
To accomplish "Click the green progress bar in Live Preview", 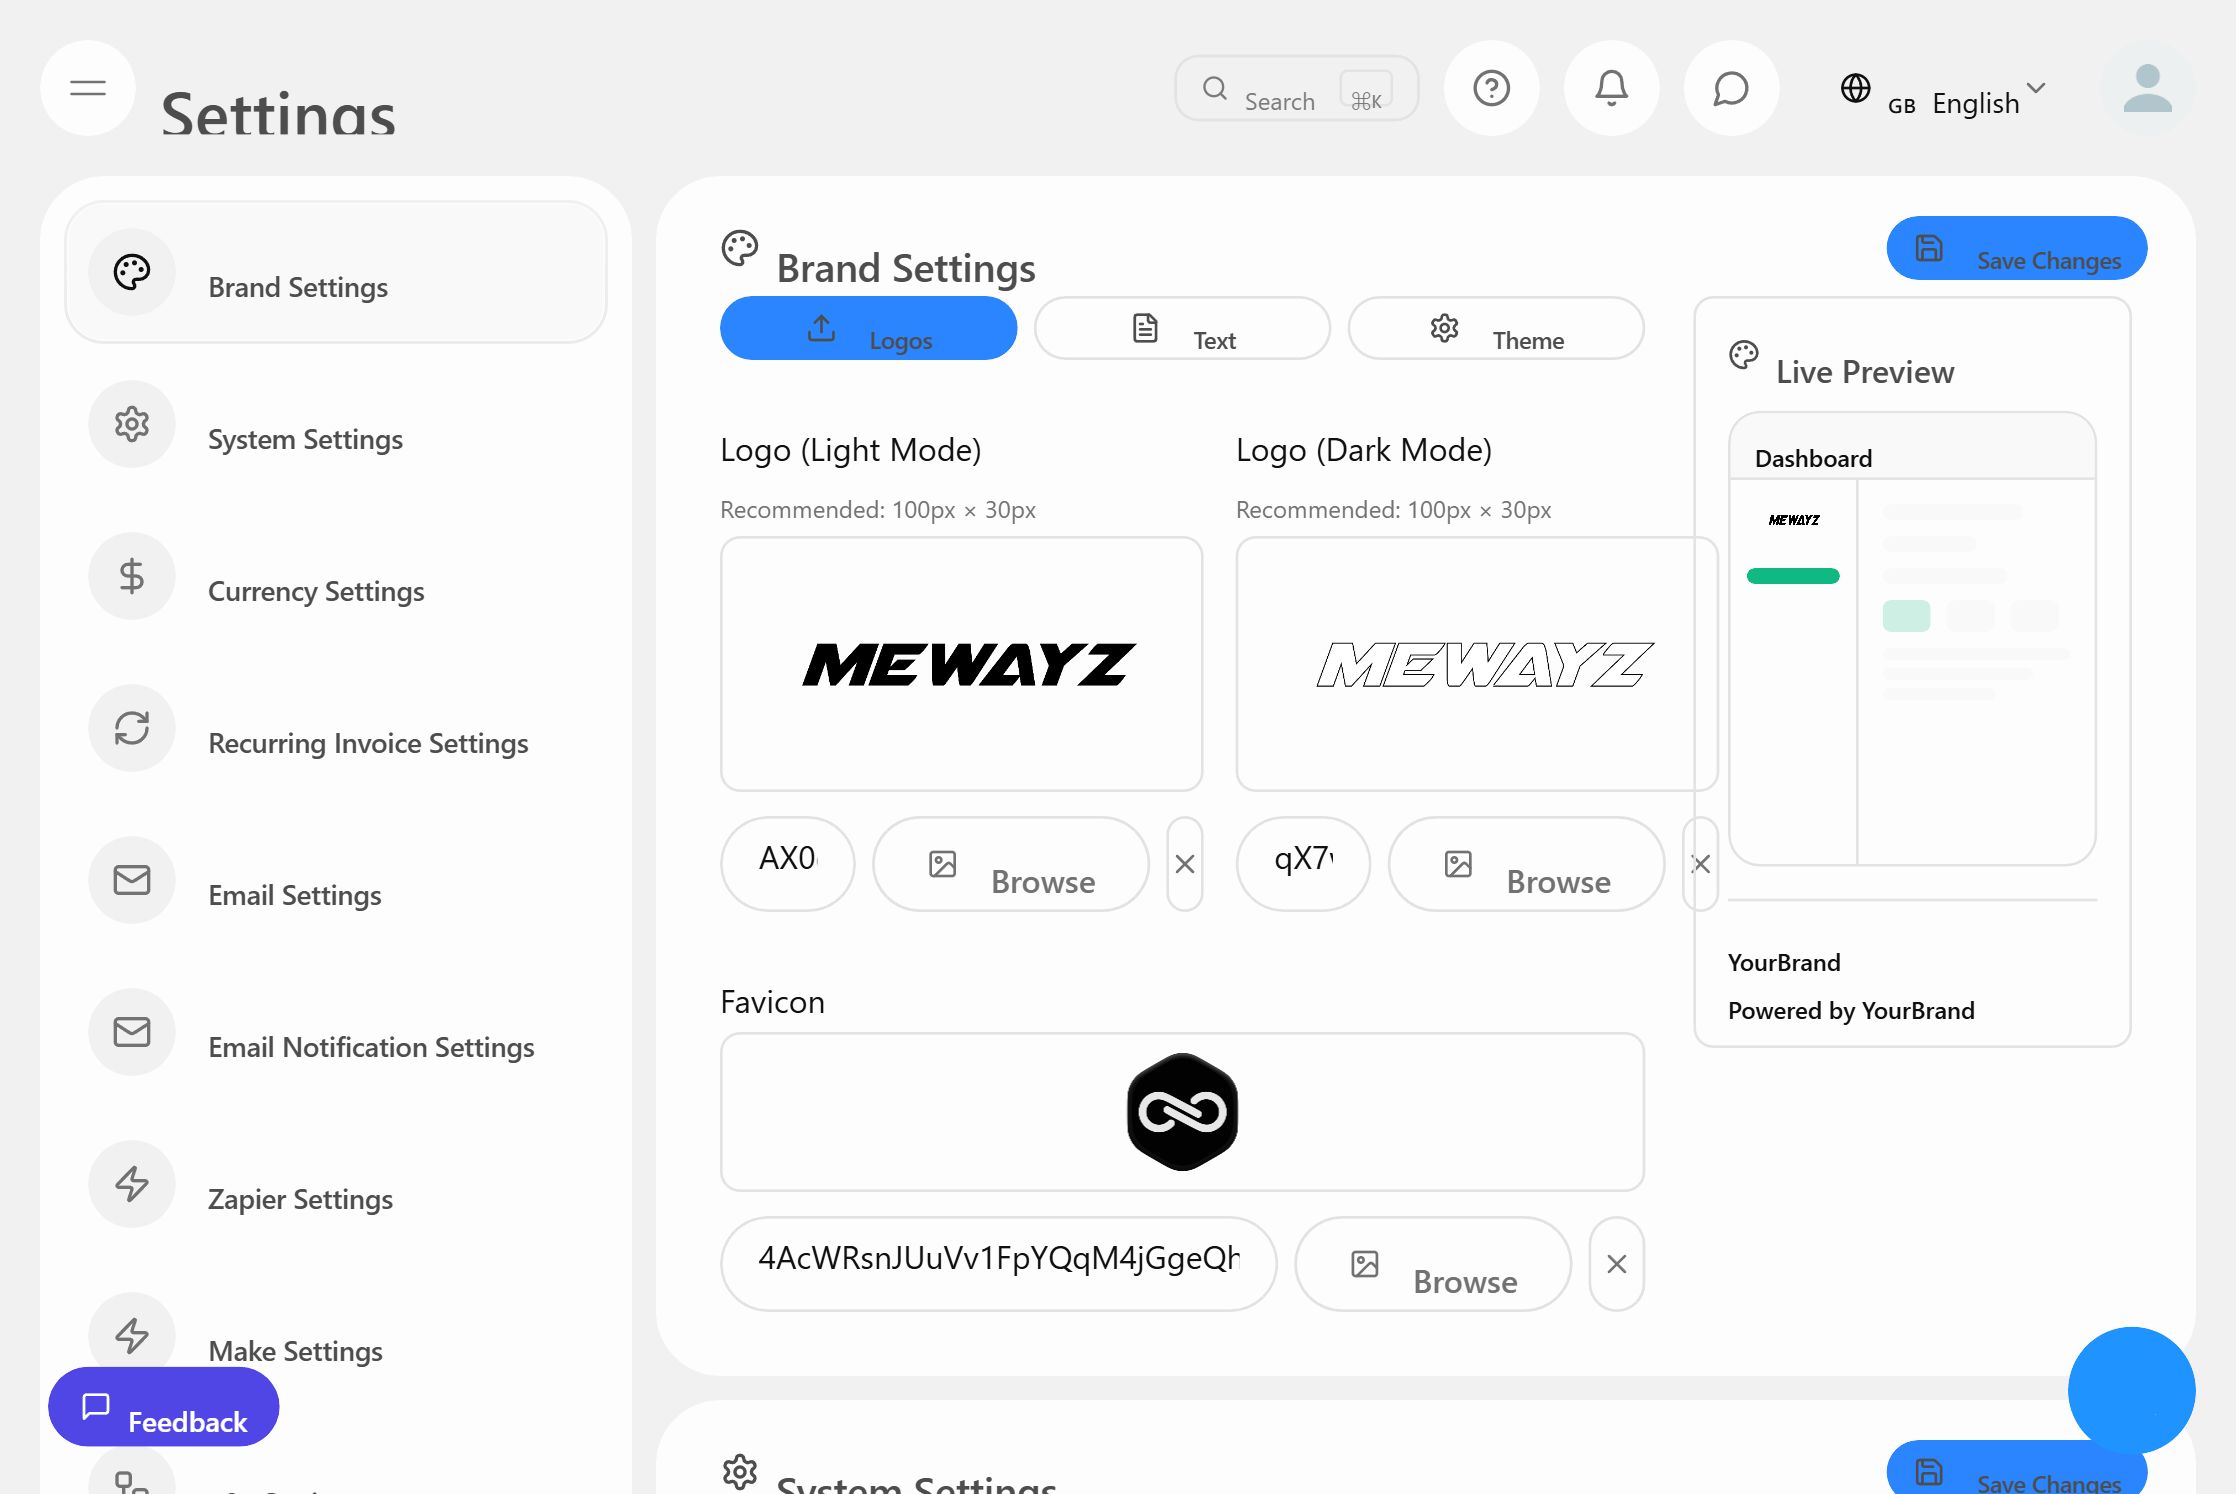I will click(1792, 575).
